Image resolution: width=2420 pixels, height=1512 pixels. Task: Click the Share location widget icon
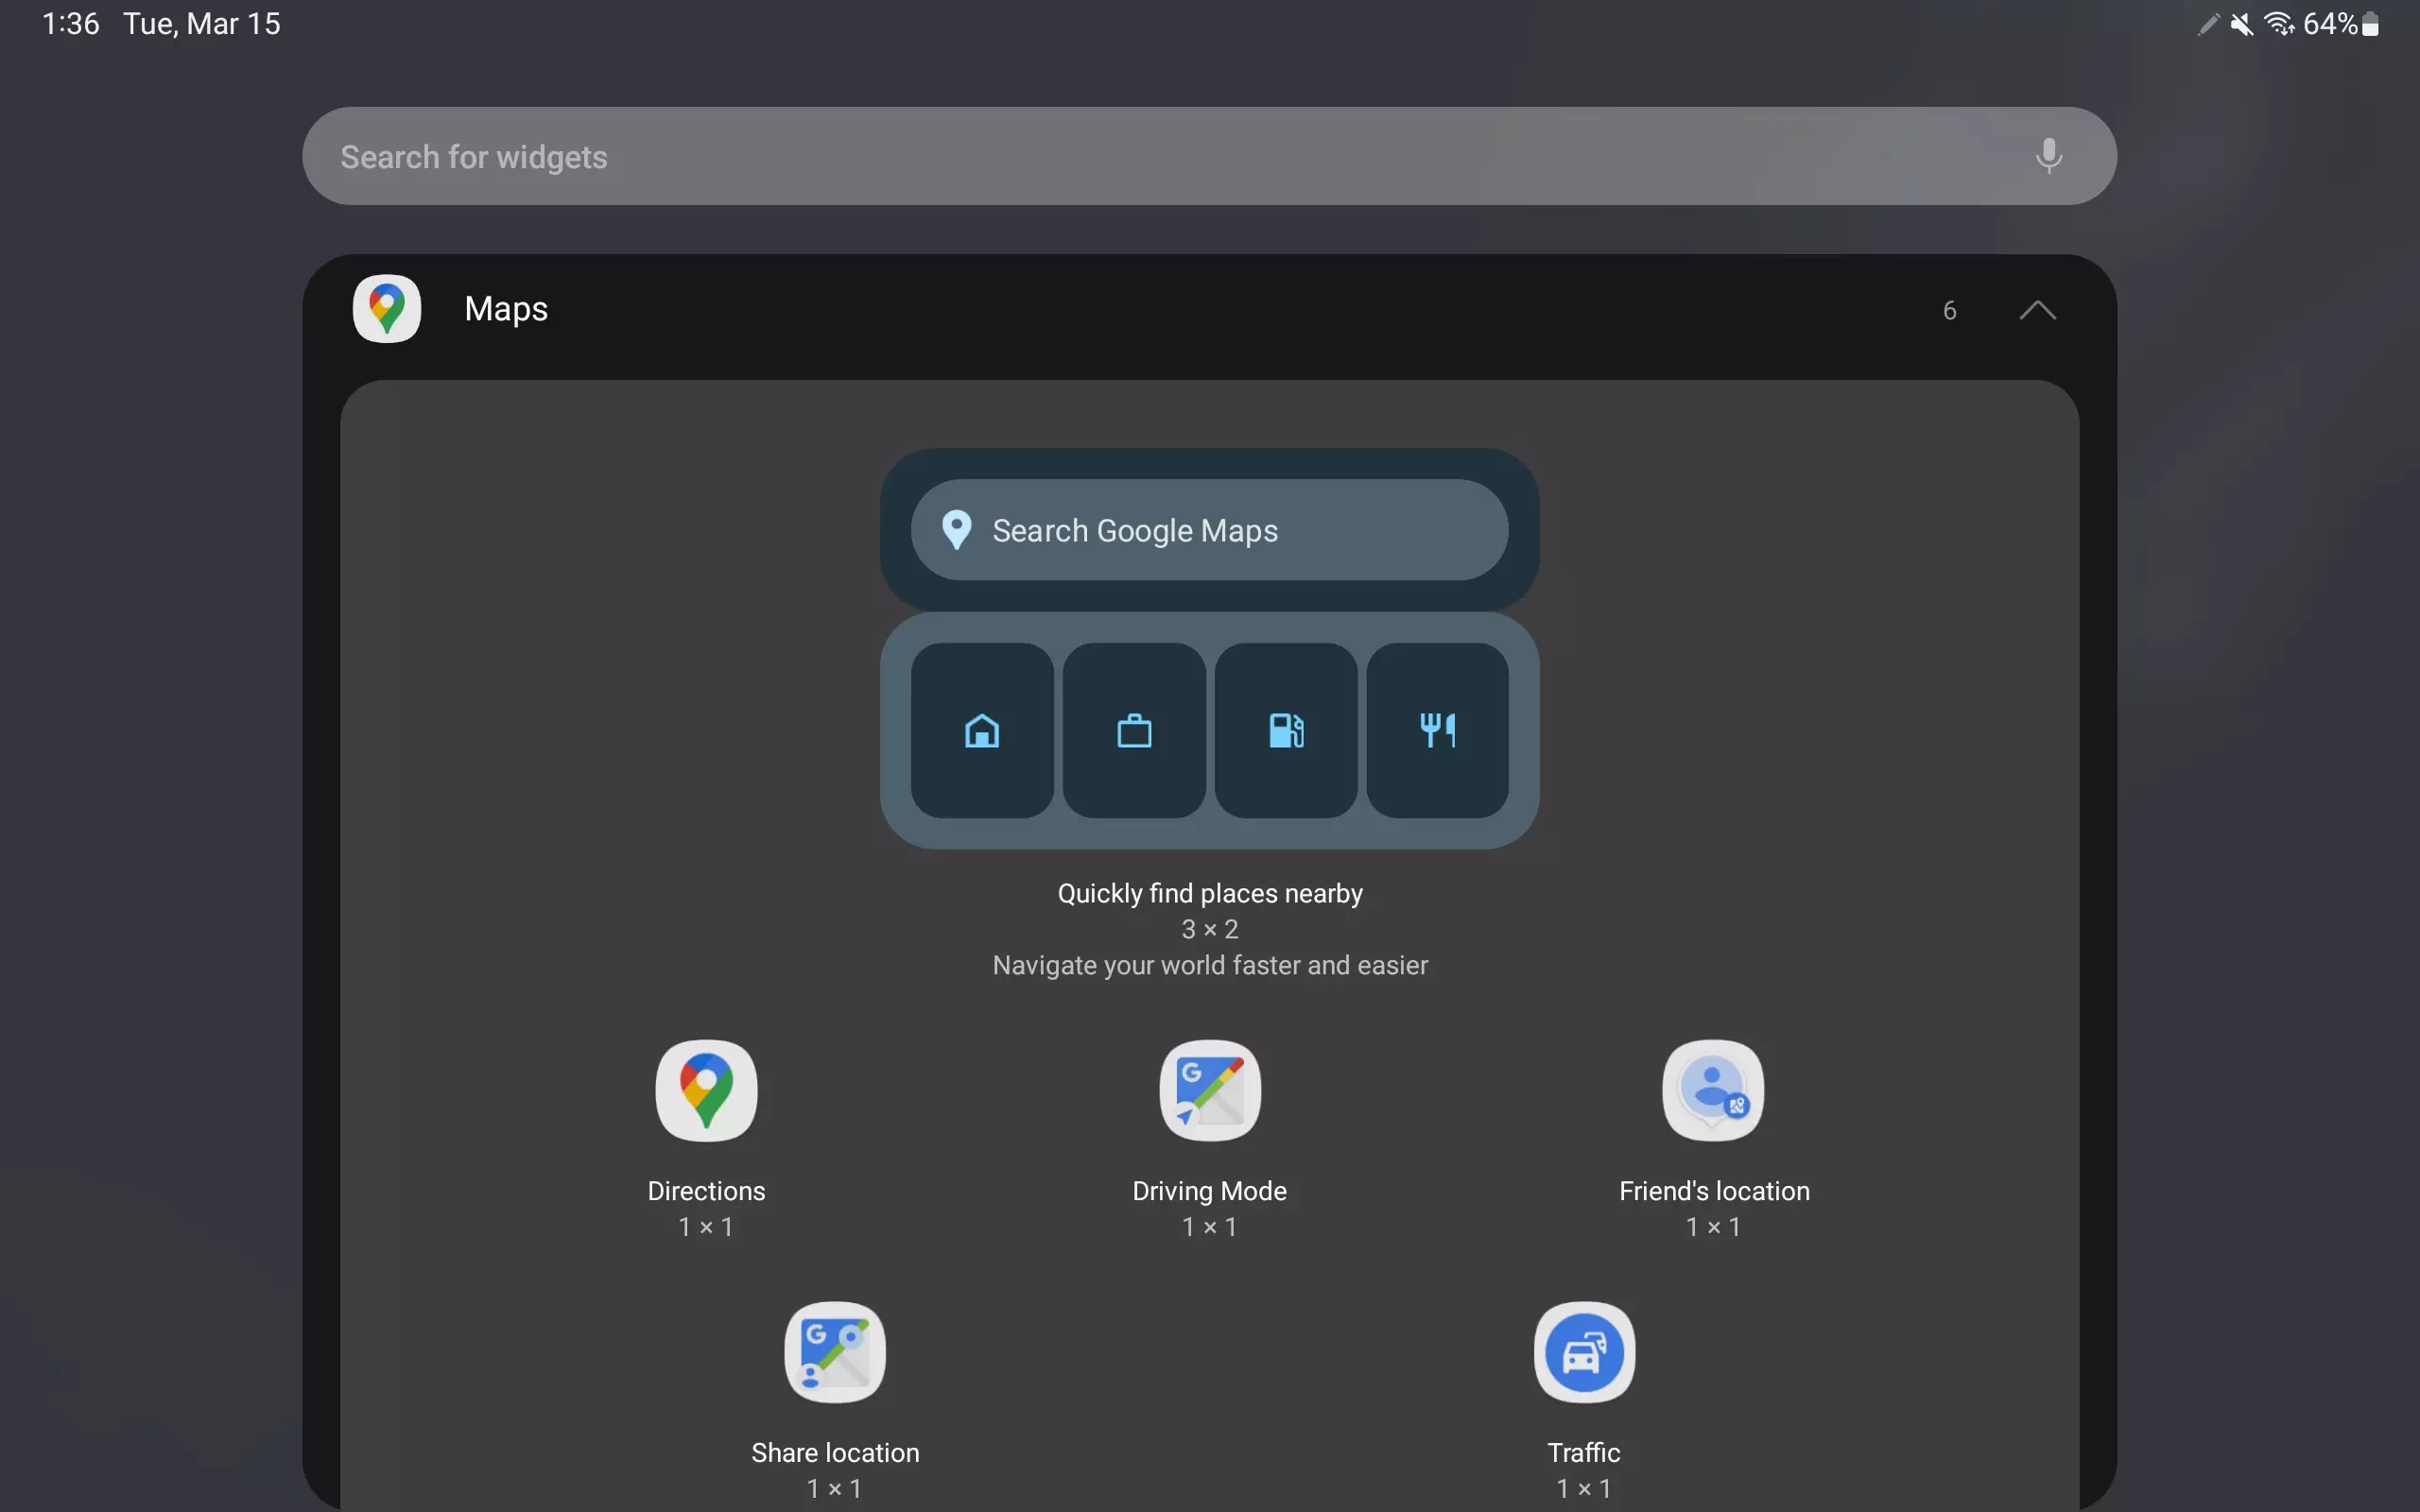(835, 1351)
